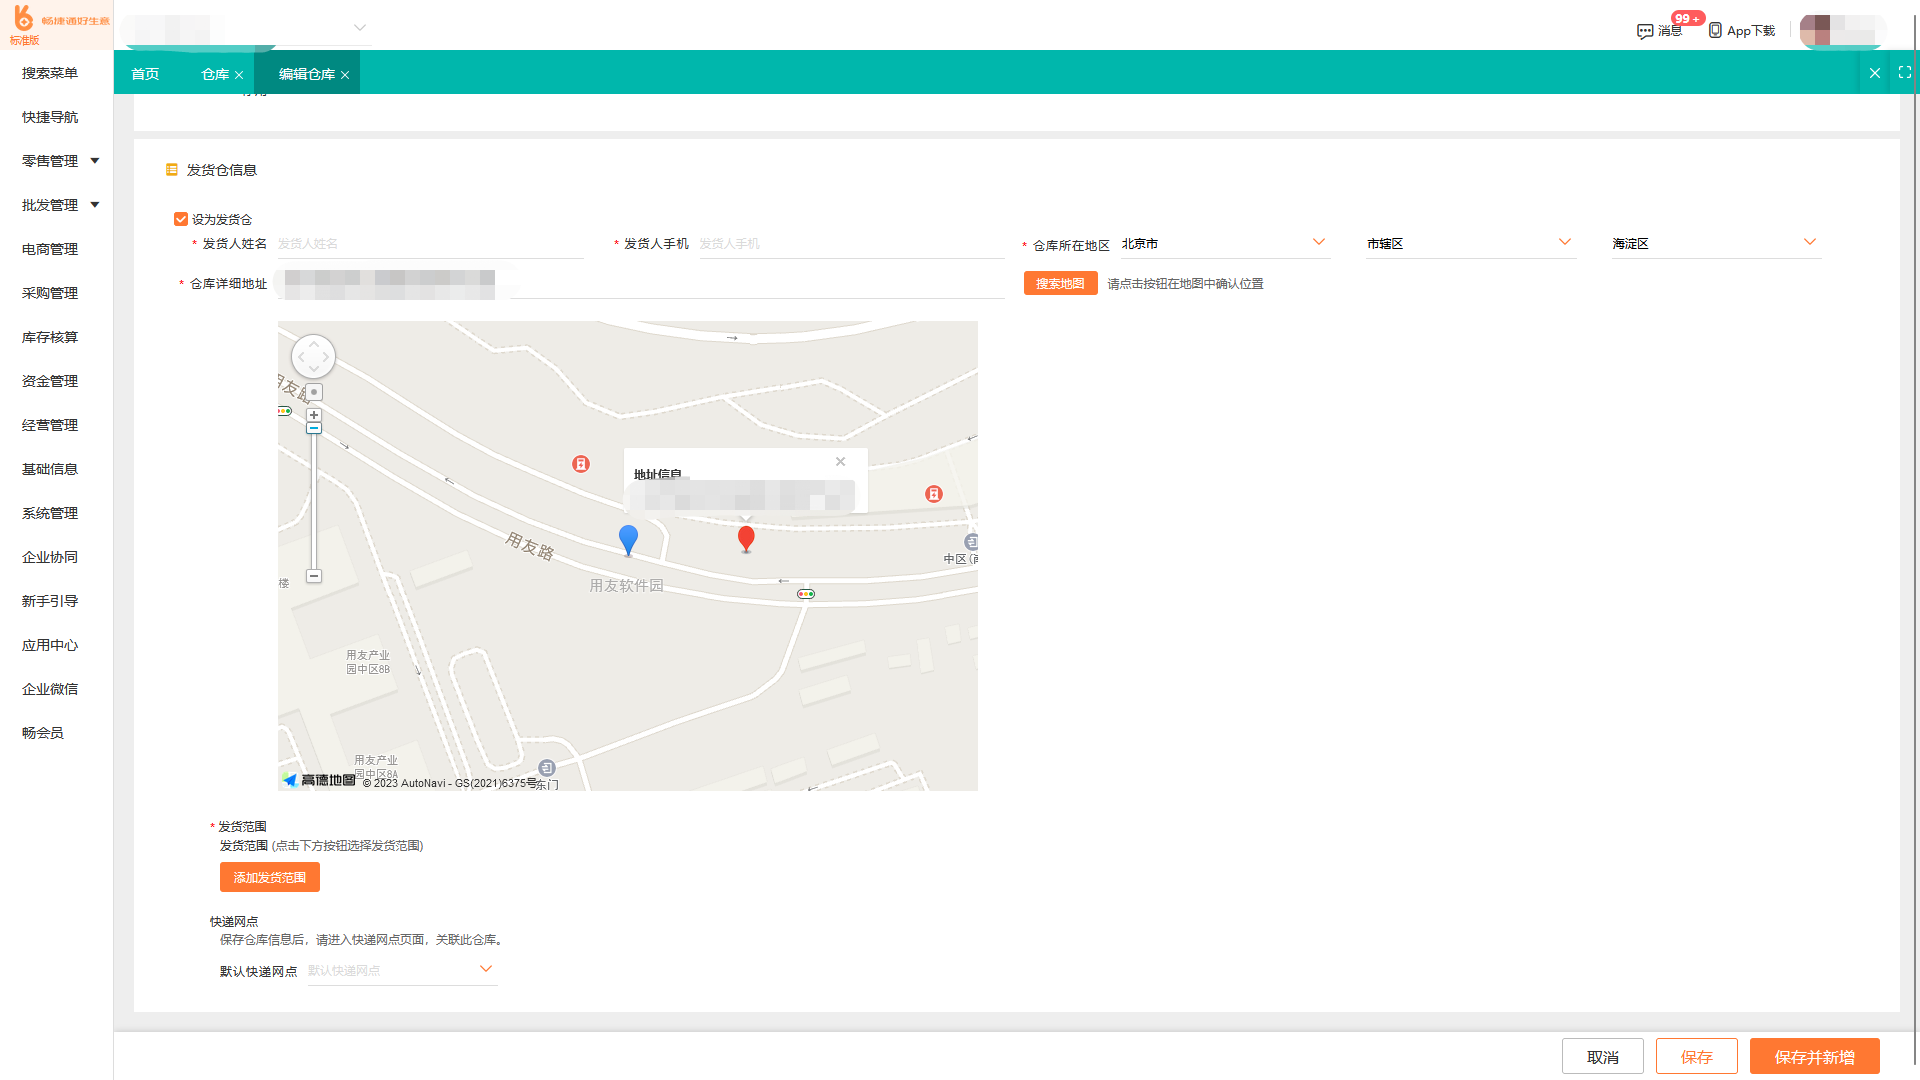Click the 基础信息 sidebar icon
Viewport: 1920px width, 1080px height.
[51, 468]
